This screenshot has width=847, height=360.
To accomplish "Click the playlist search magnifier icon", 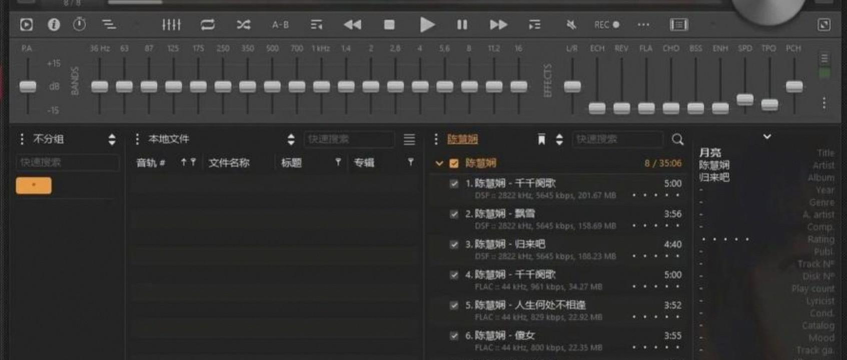I will click(677, 139).
